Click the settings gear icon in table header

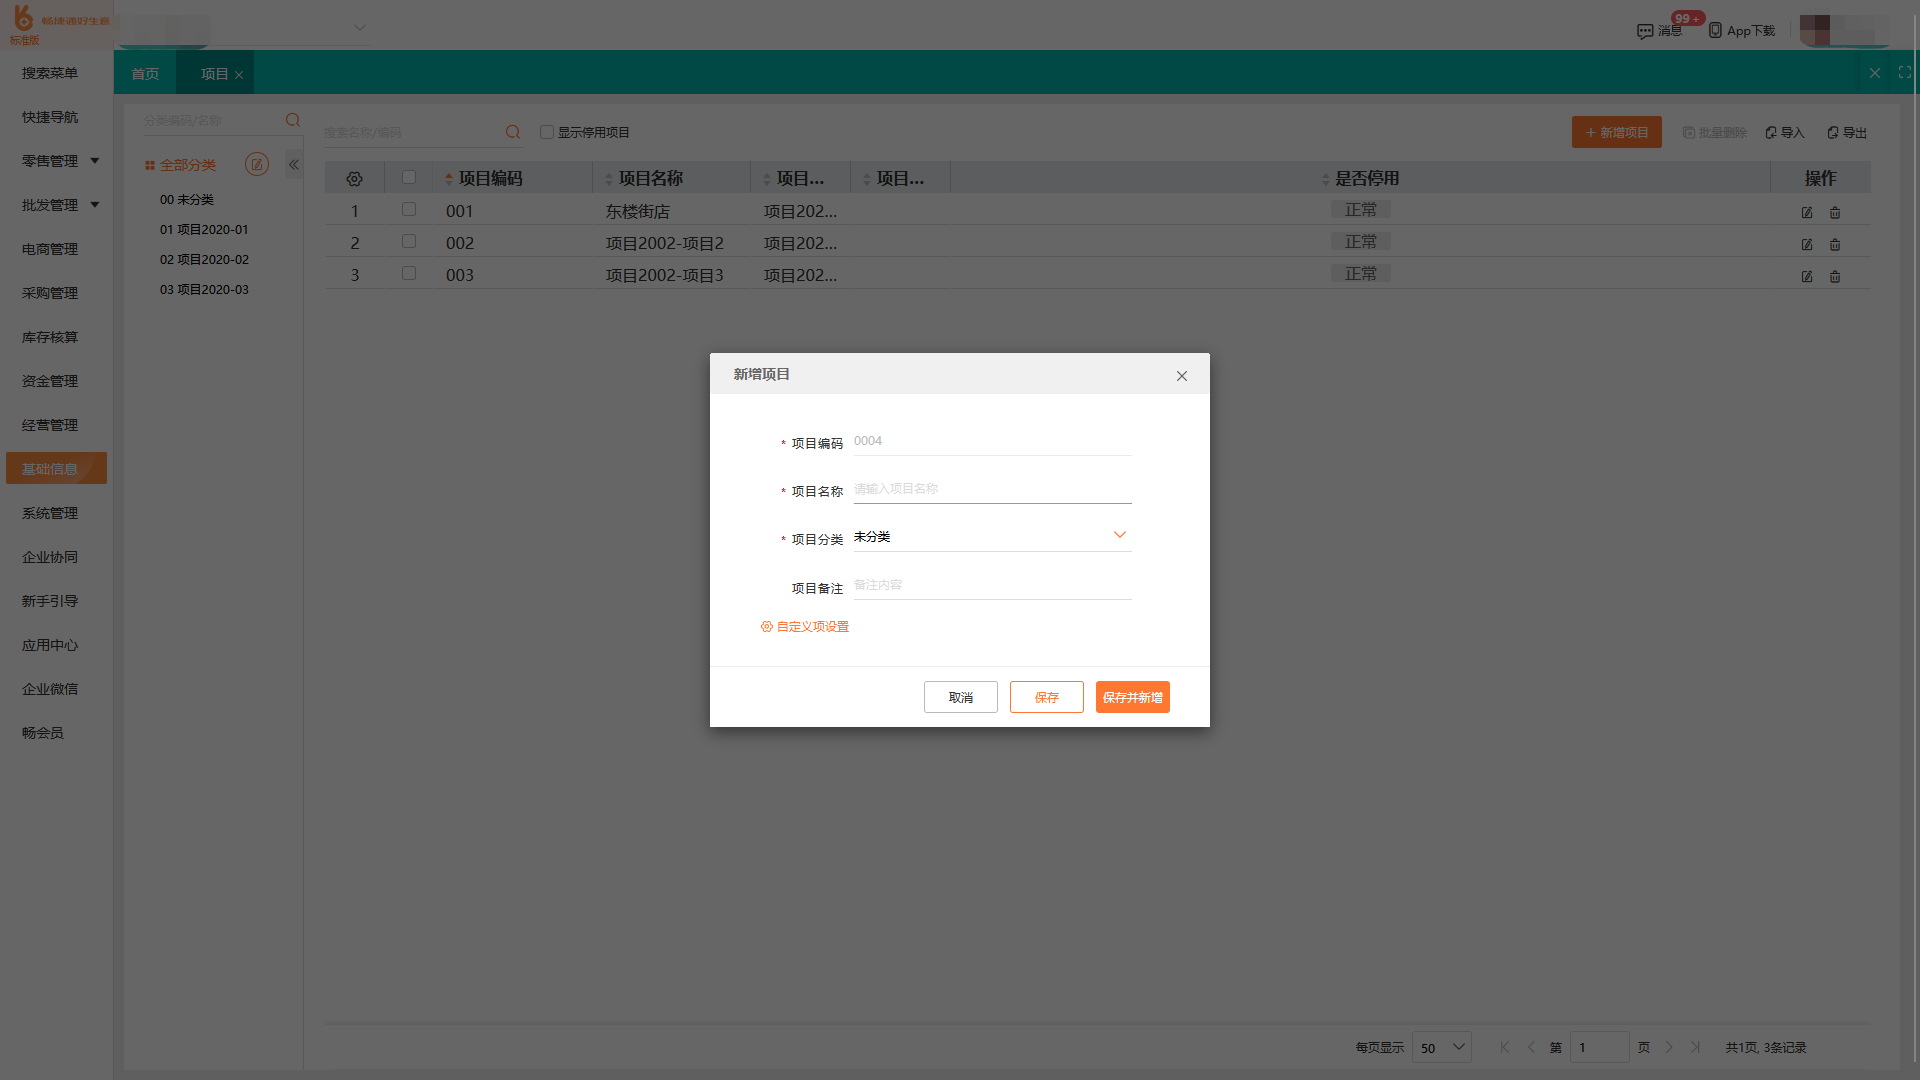pyautogui.click(x=353, y=178)
